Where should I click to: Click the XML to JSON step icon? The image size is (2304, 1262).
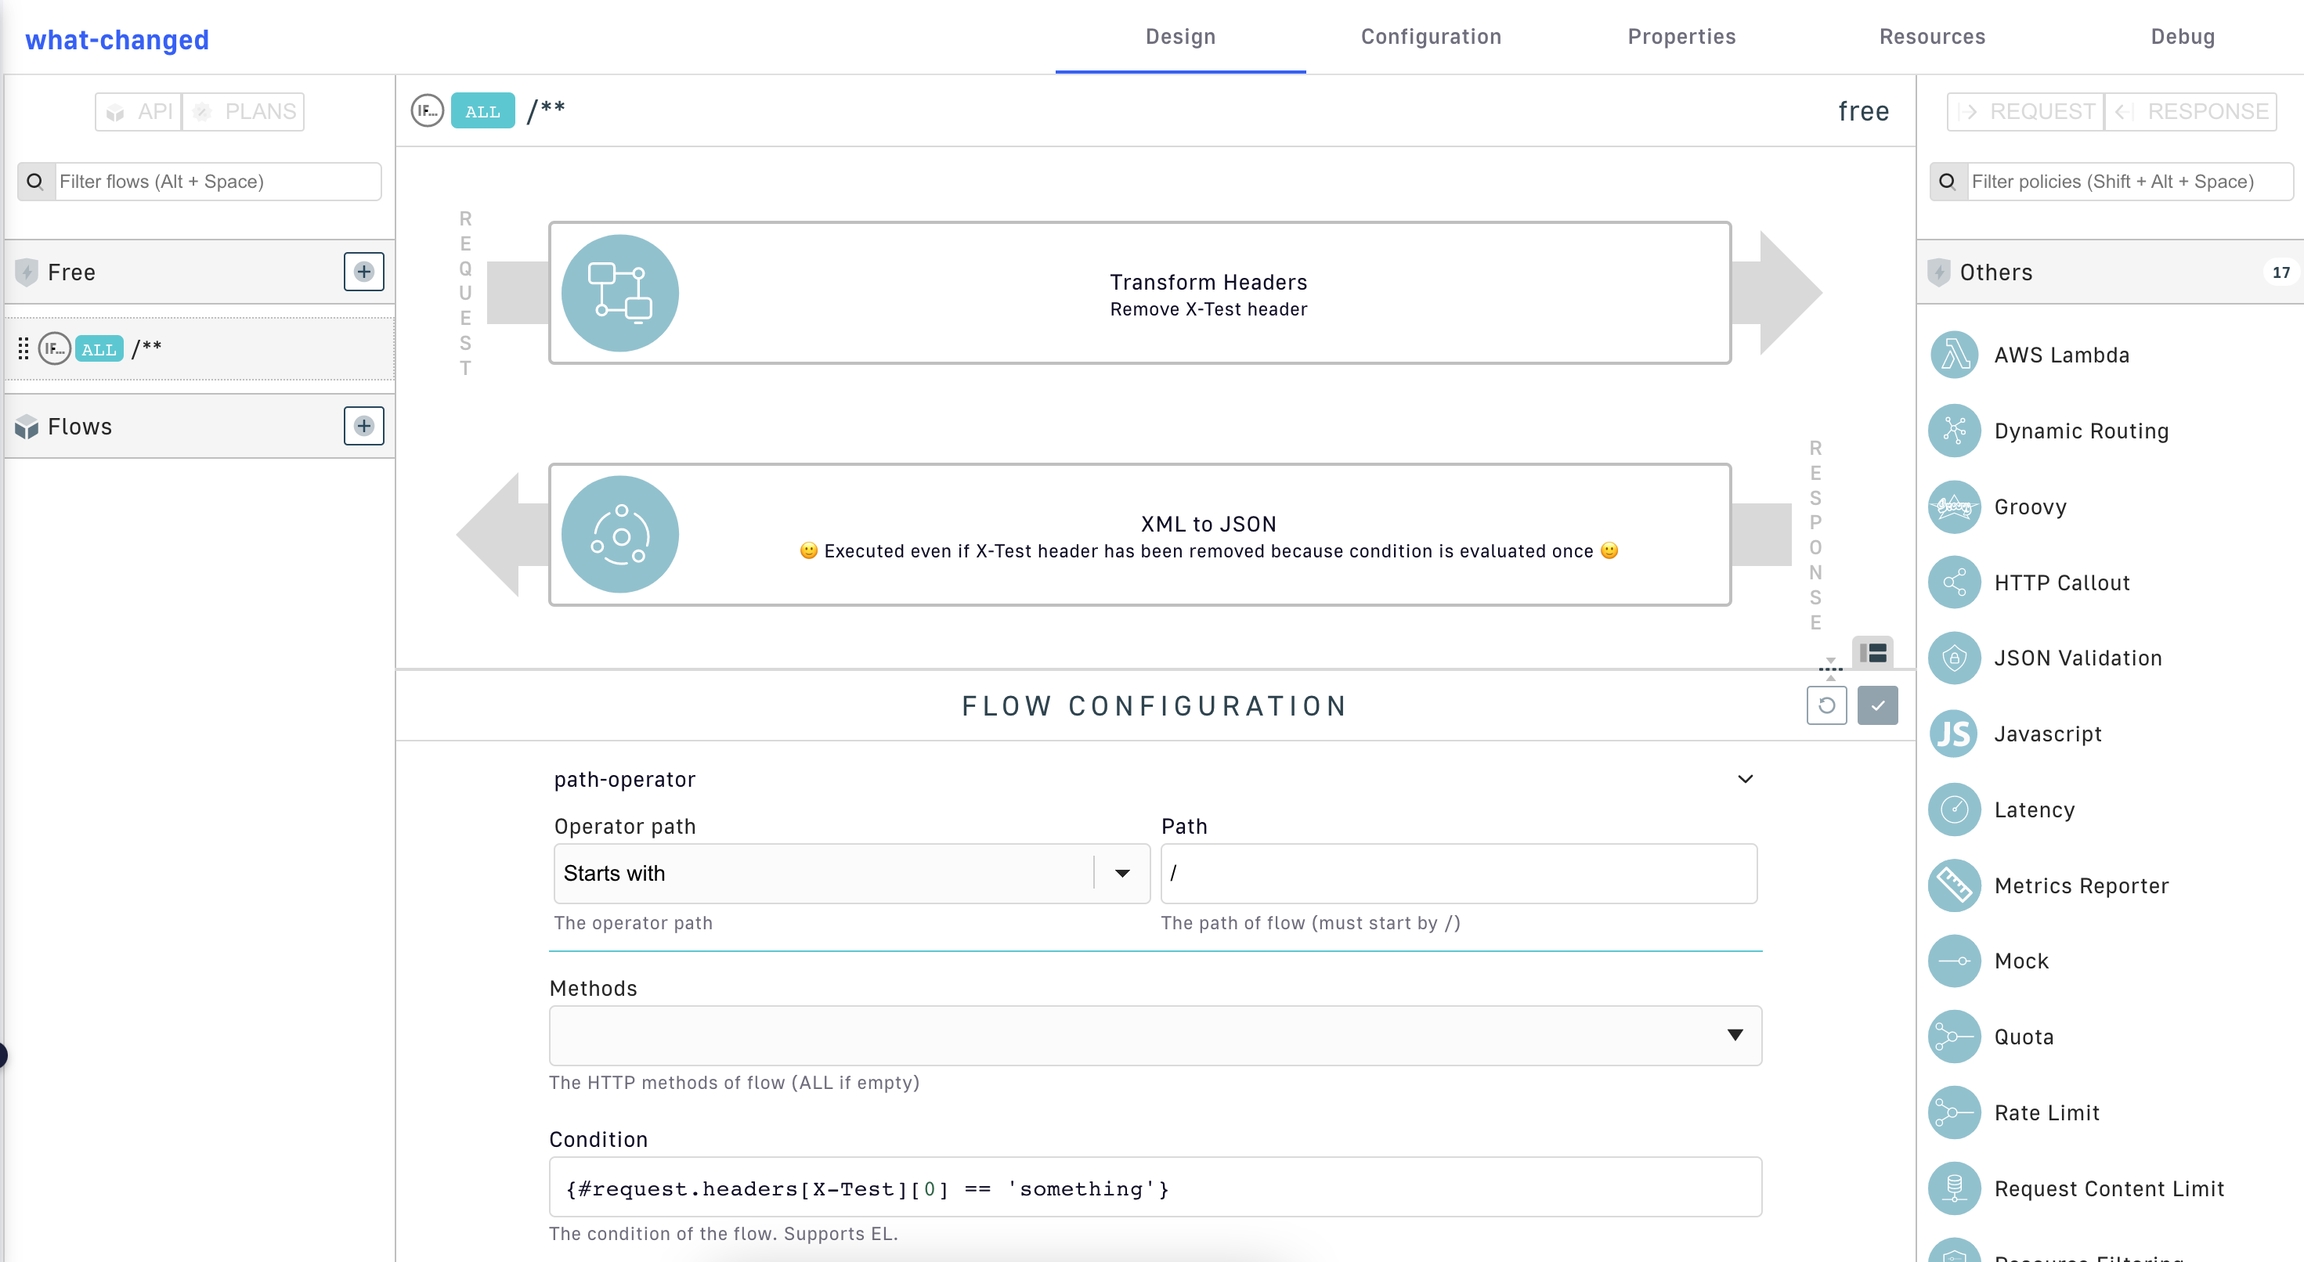click(x=620, y=535)
